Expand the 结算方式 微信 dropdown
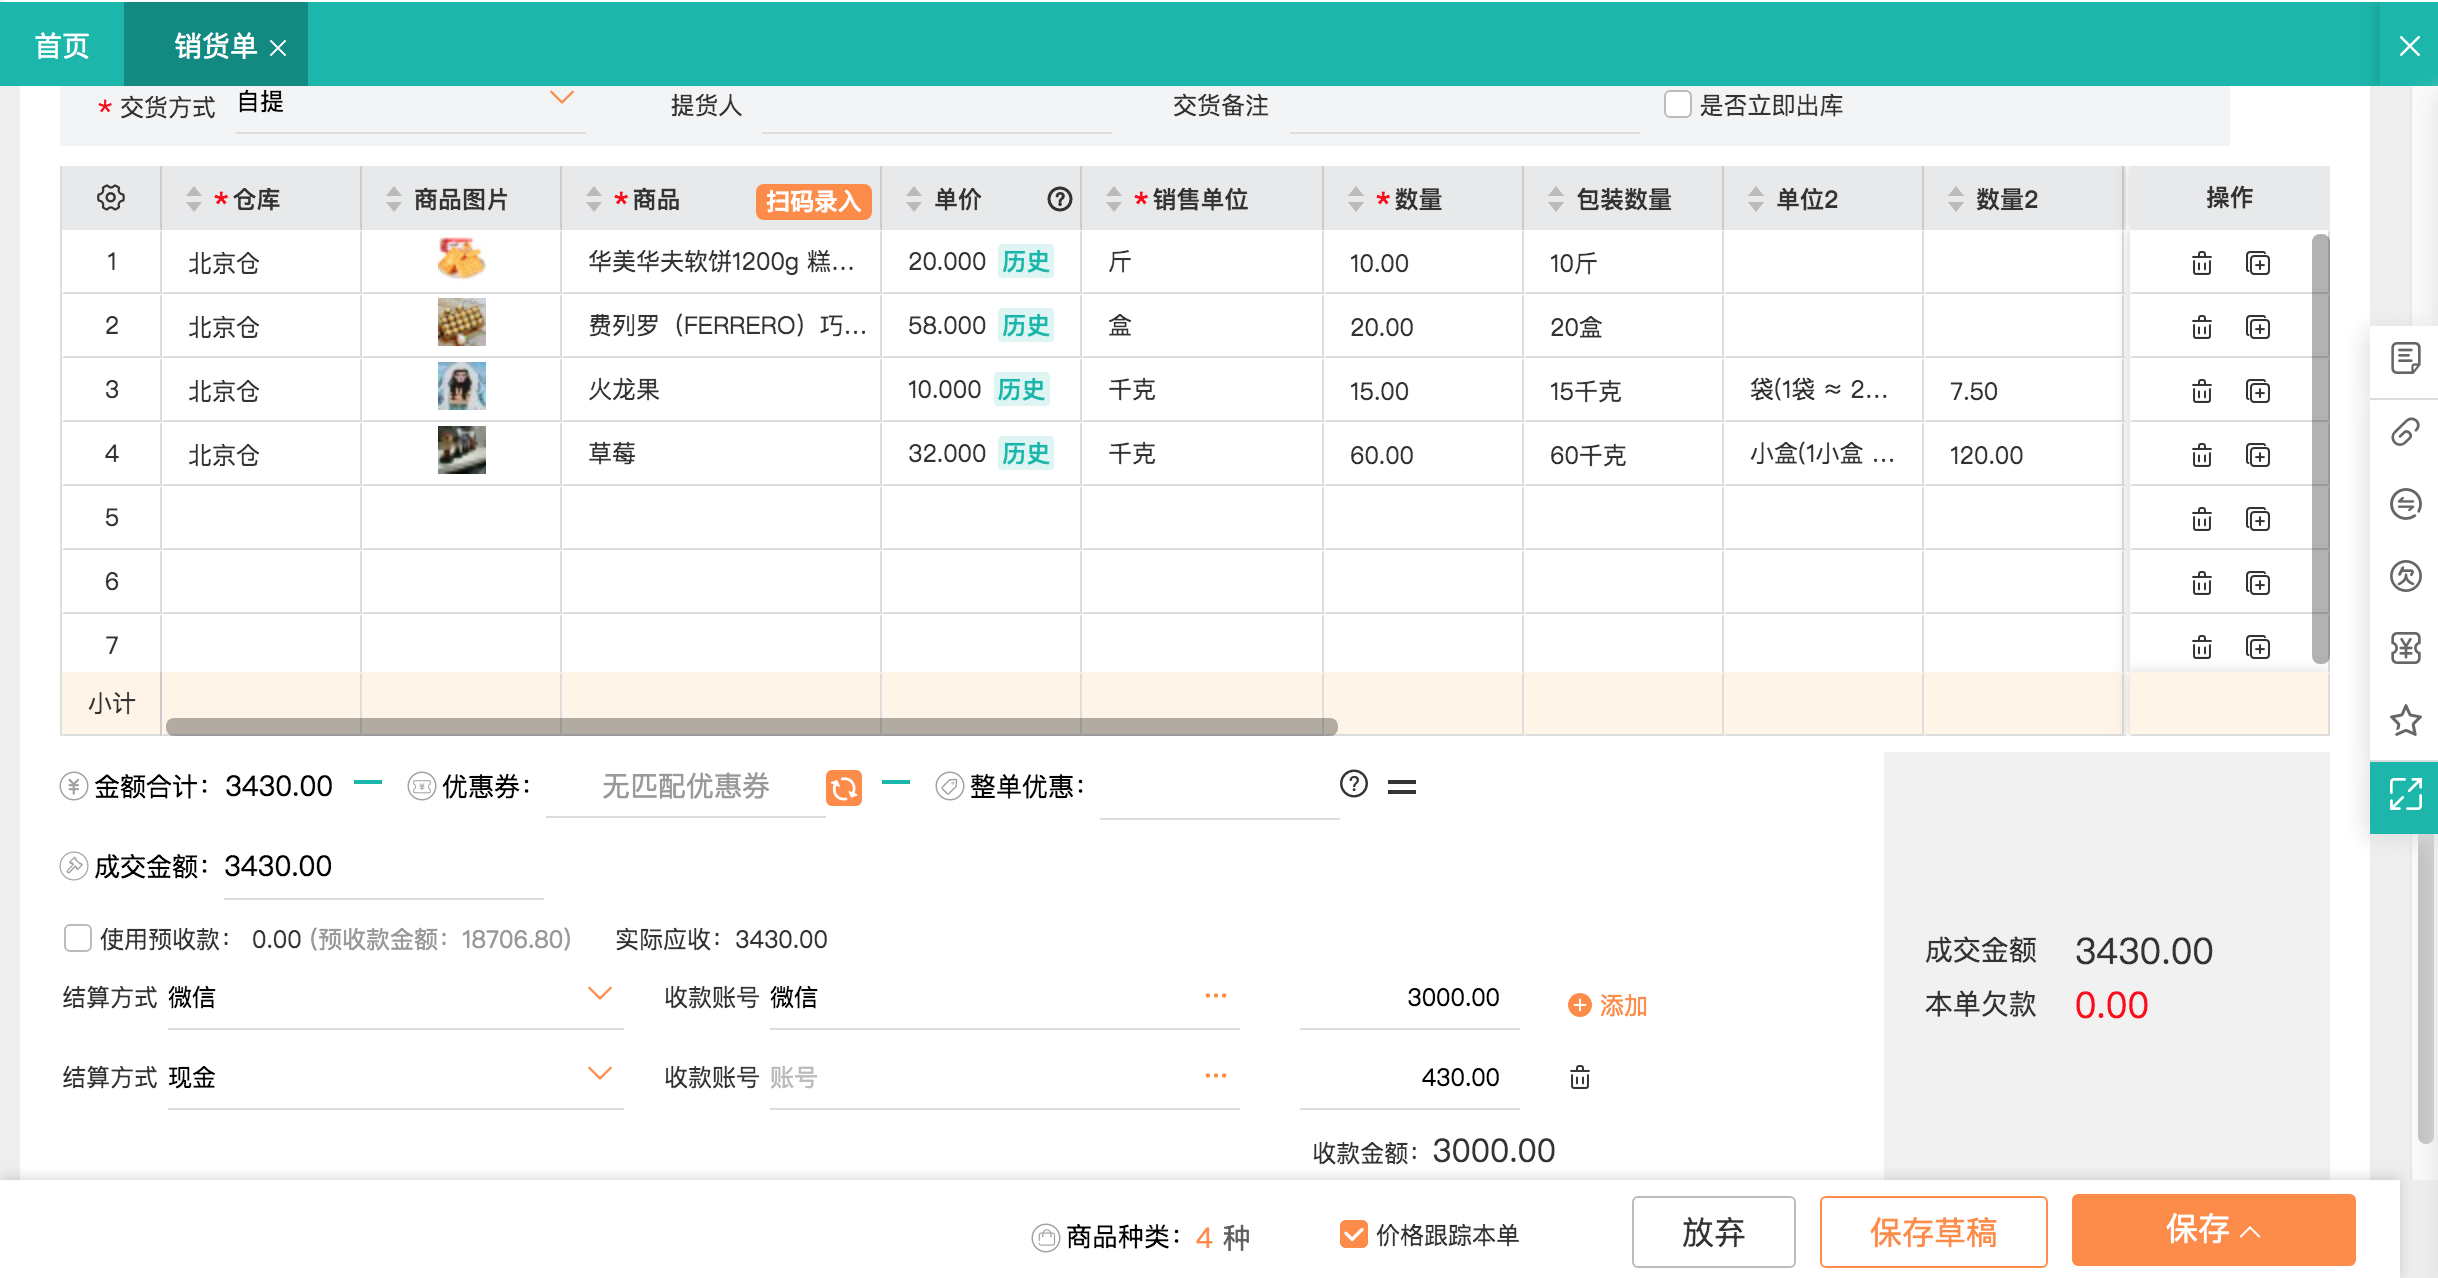Image resolution: width=2438 pixels, height=1278 pixels. coord(597,1004)
